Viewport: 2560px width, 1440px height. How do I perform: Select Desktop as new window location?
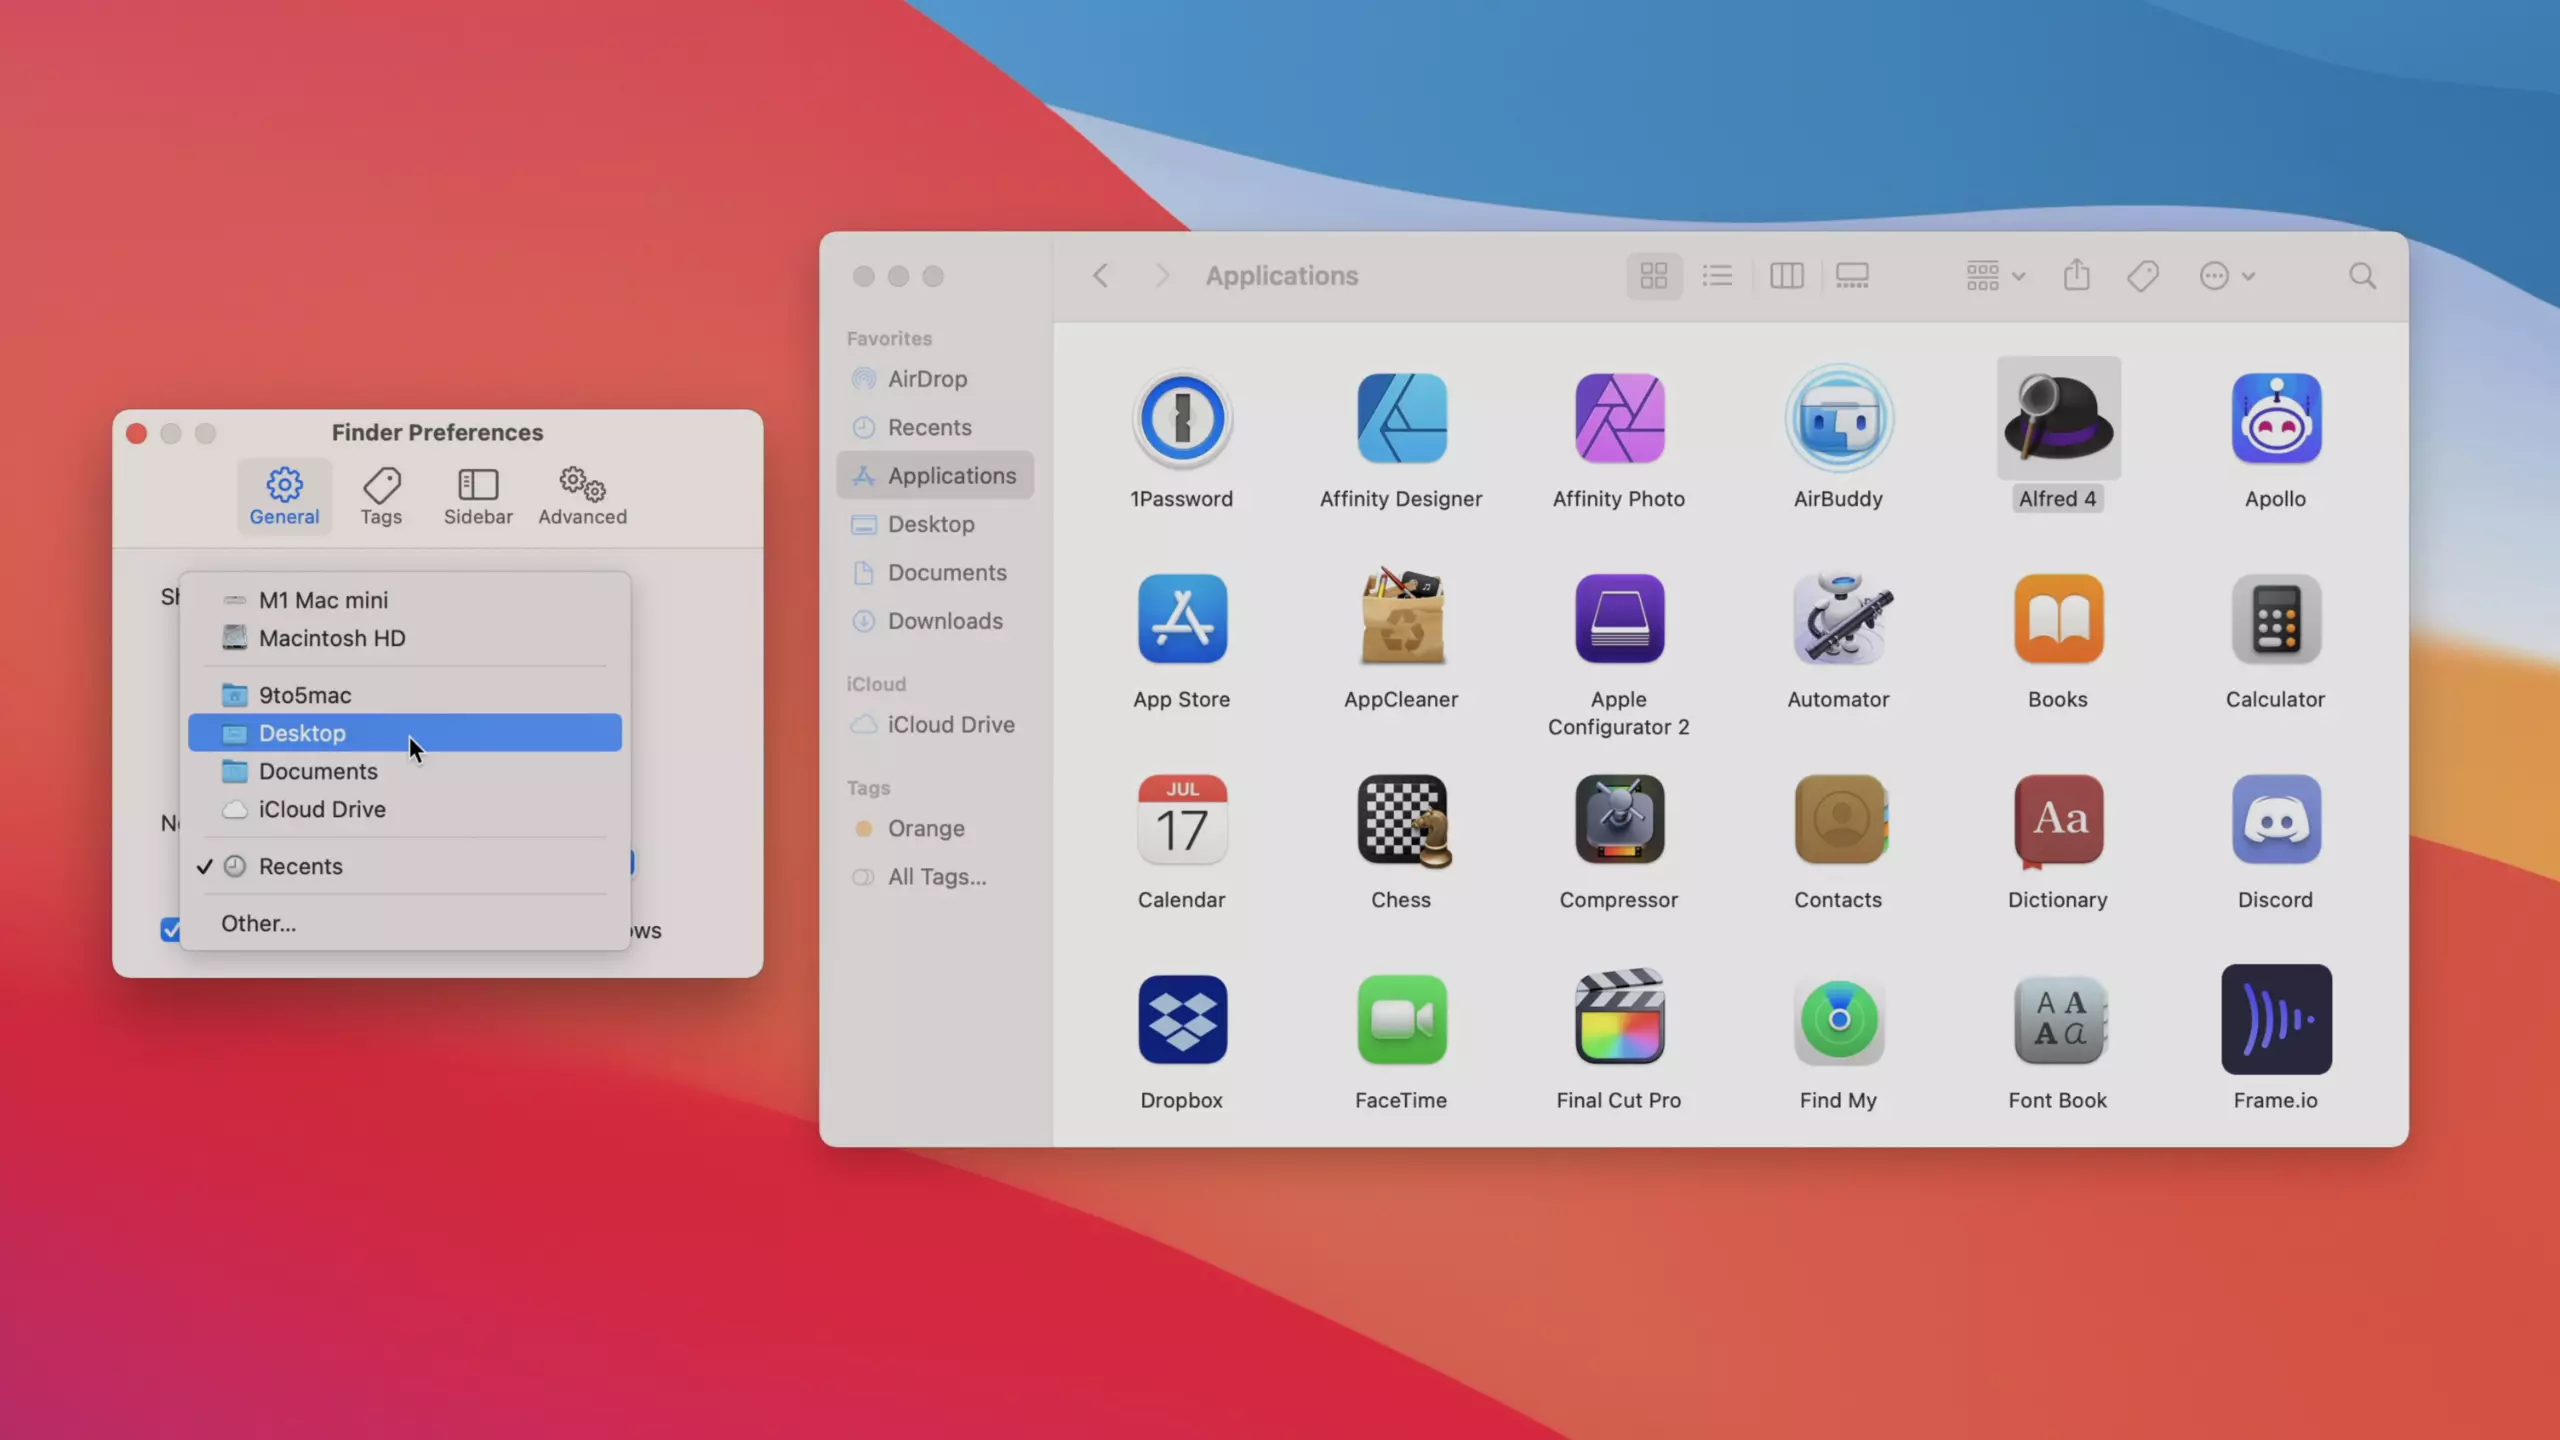[x=302, y=731]
